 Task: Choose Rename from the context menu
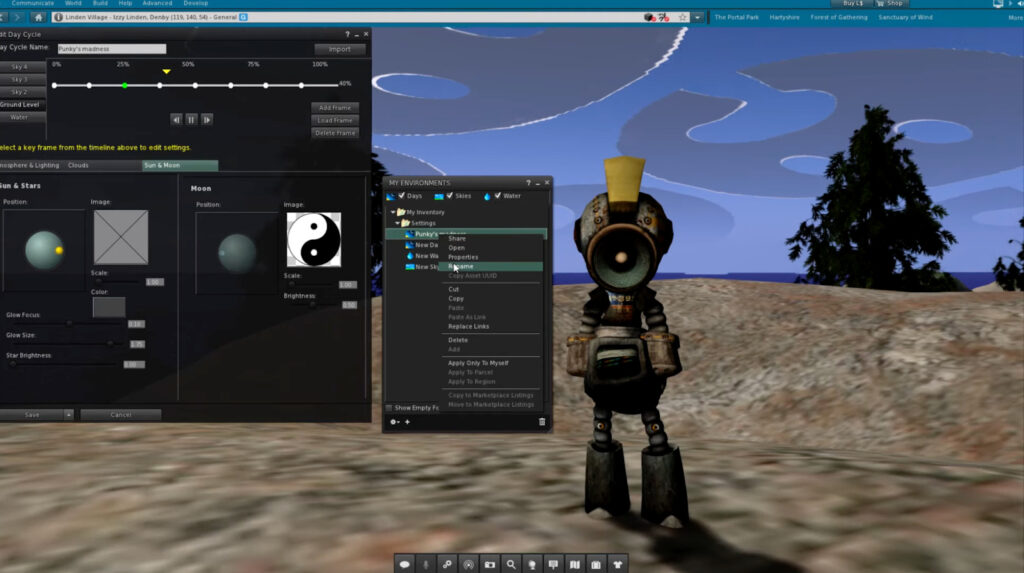462,266
